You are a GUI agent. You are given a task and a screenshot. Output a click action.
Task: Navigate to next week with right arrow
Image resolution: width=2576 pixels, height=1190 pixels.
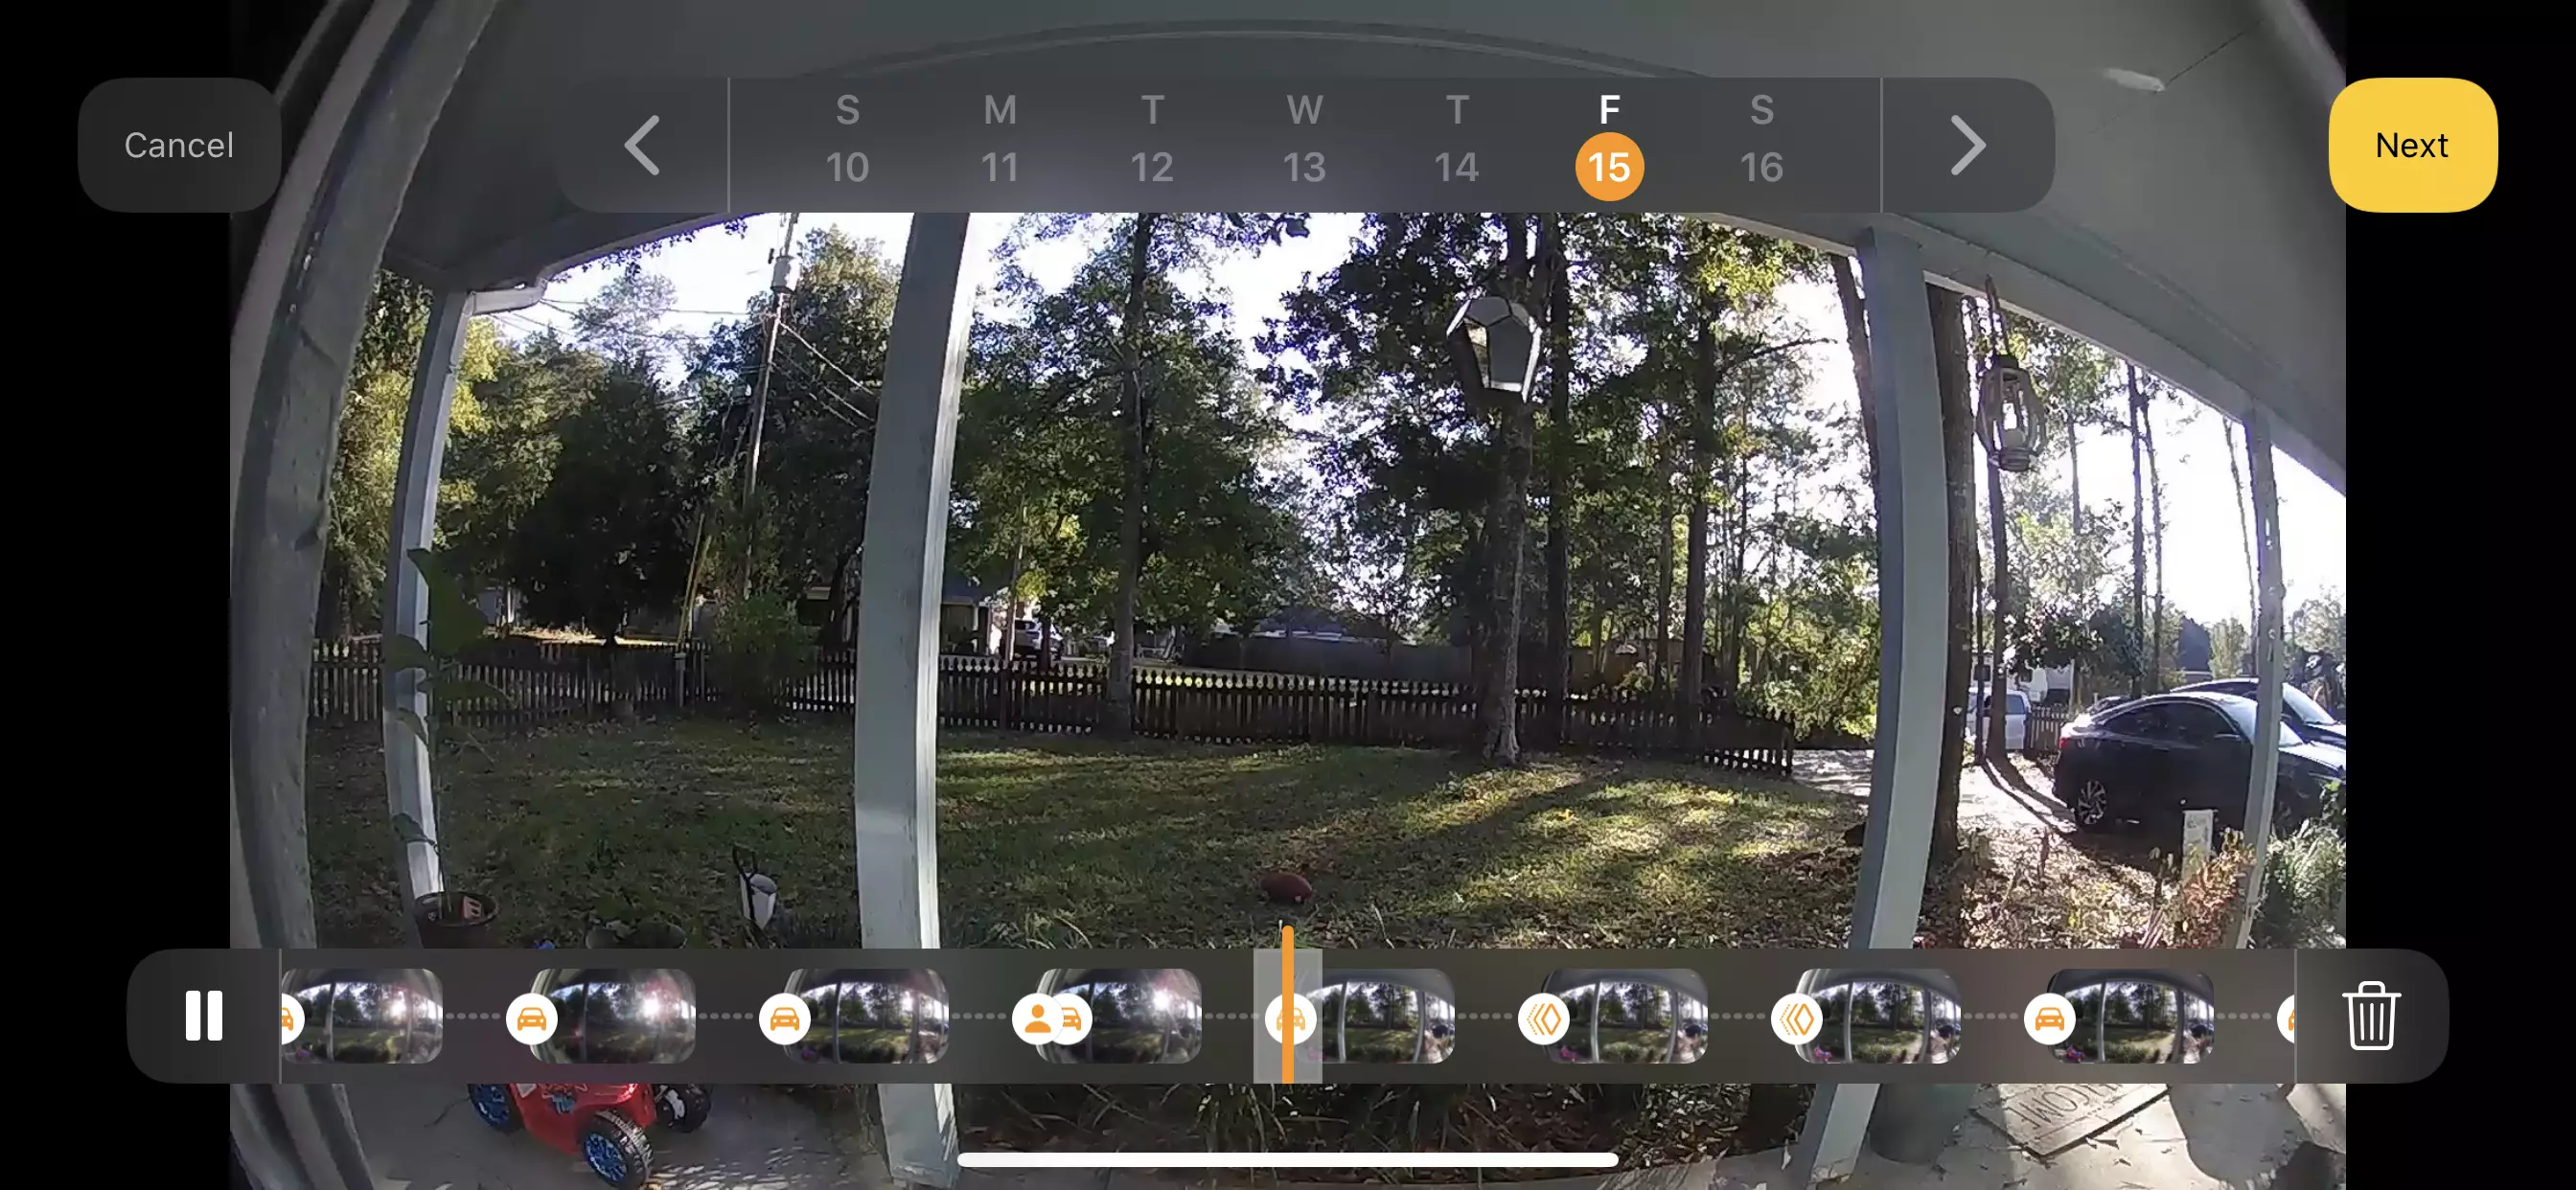(x=1966, y=145)
